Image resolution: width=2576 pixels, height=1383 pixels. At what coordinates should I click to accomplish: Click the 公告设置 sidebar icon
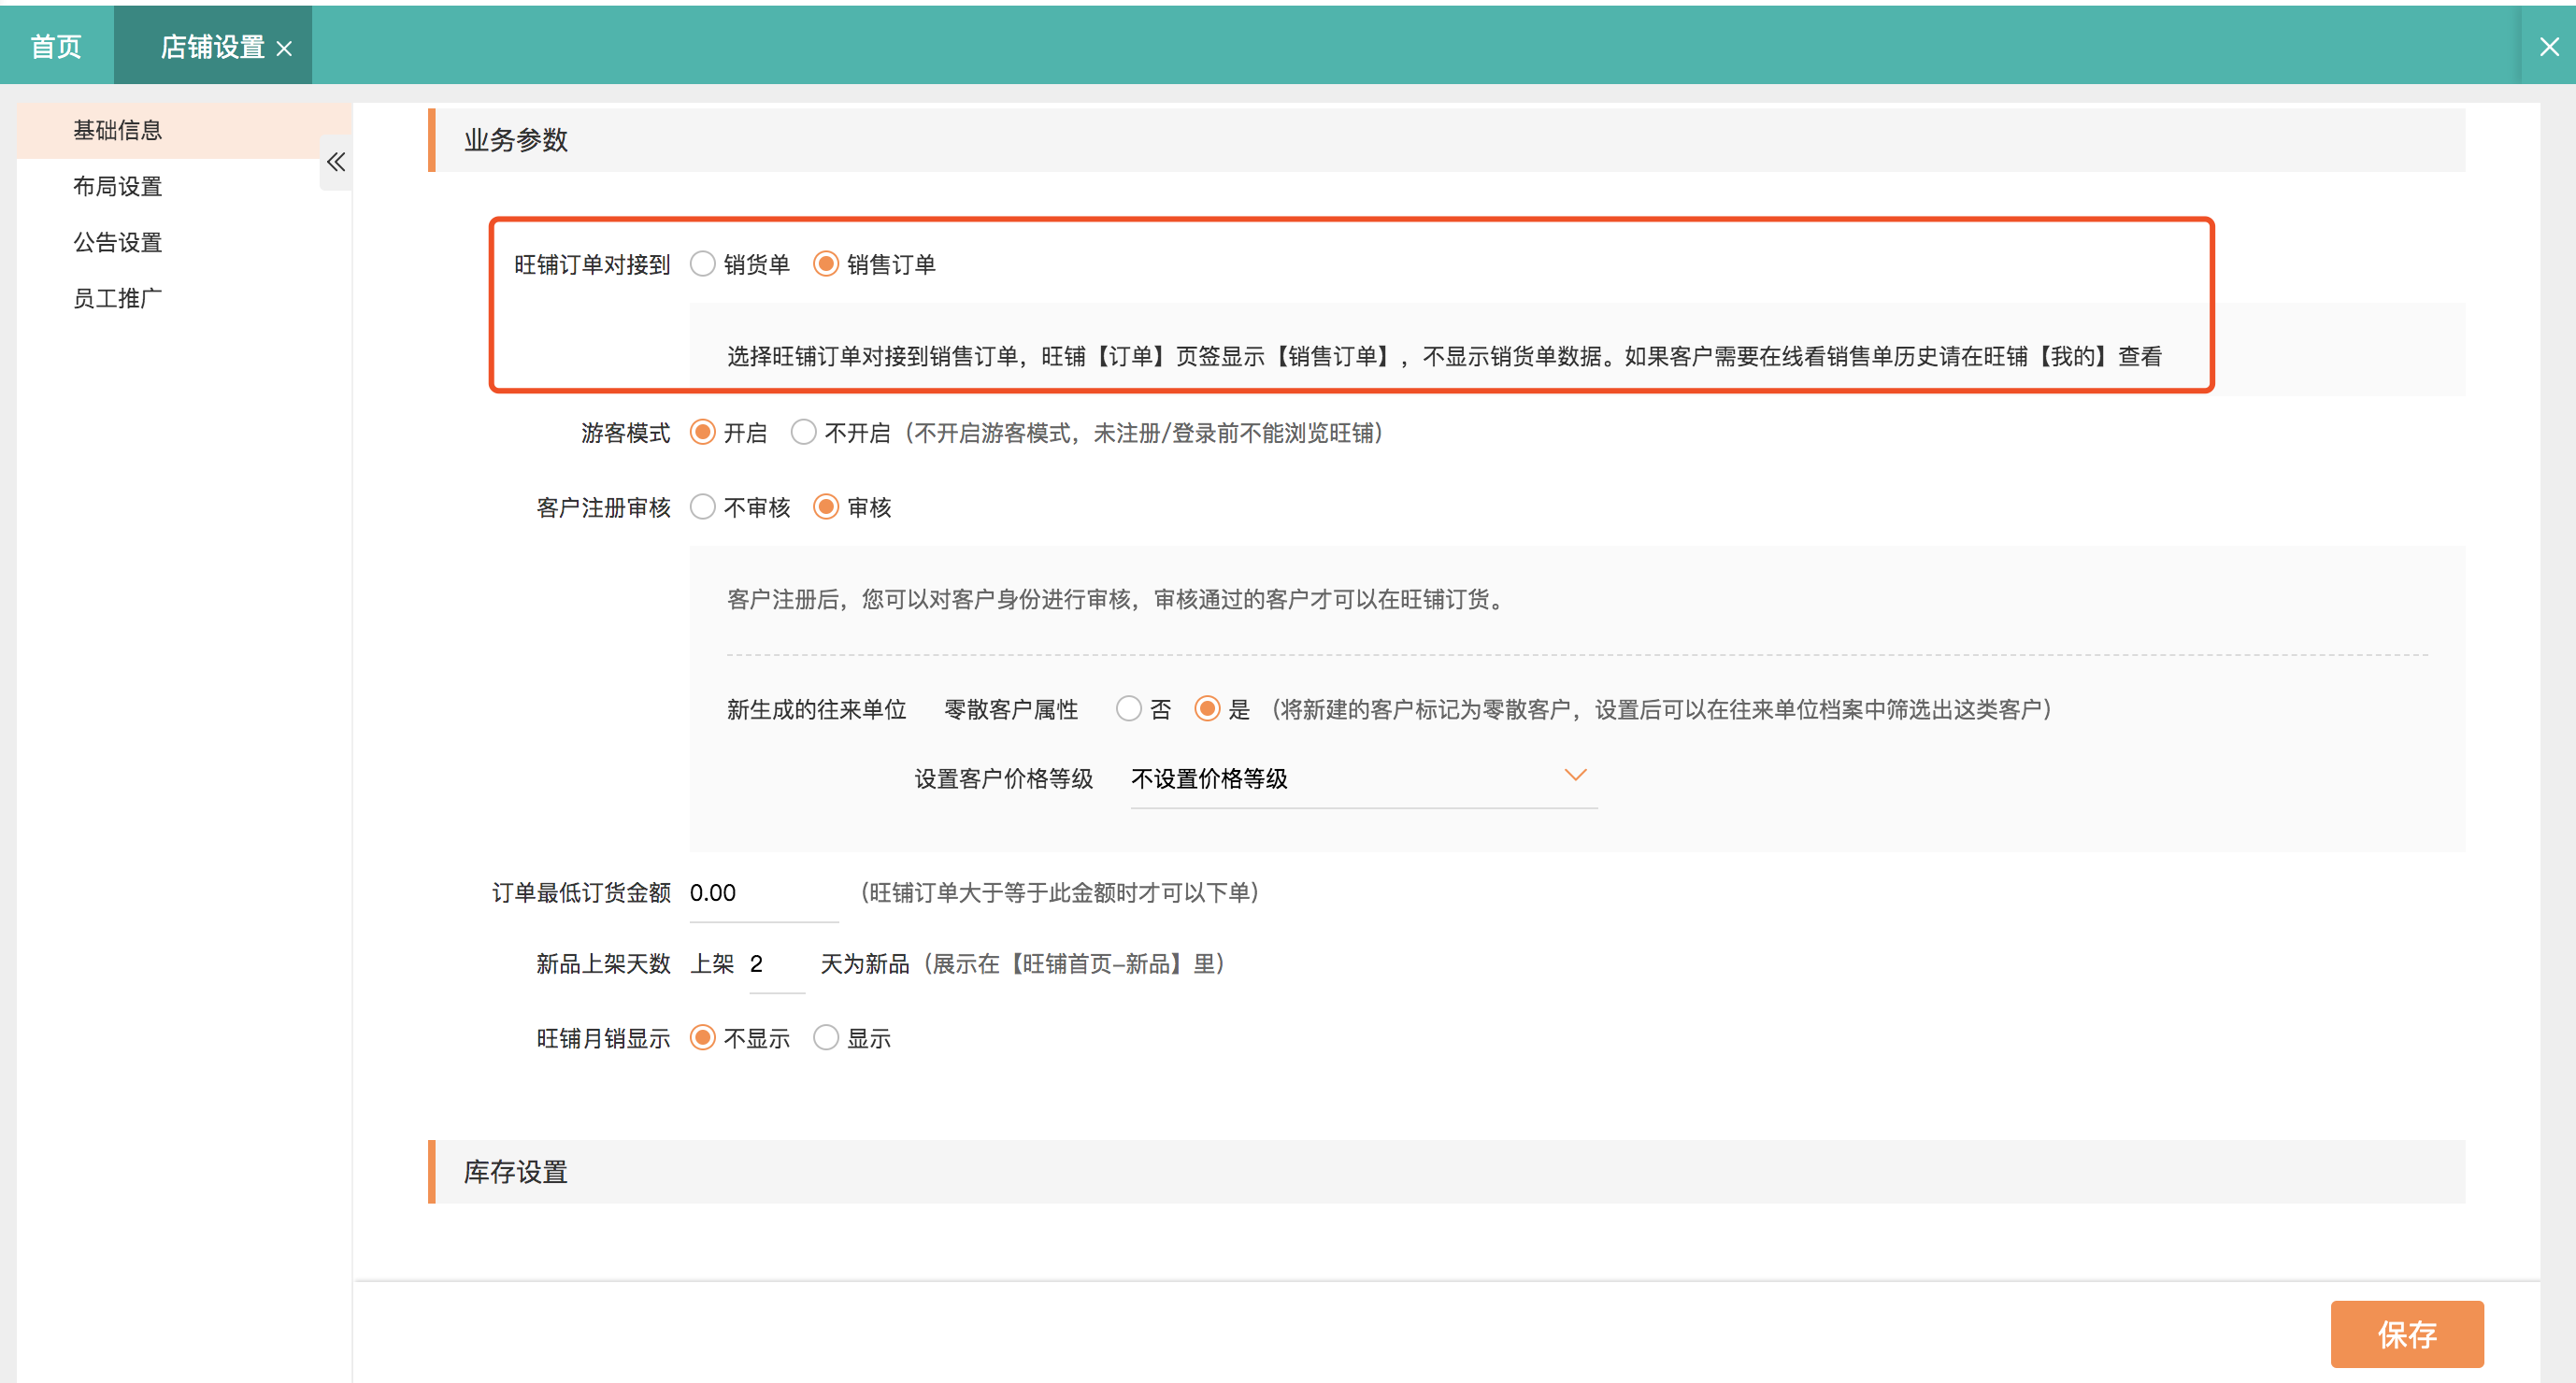tap(120, 242)
